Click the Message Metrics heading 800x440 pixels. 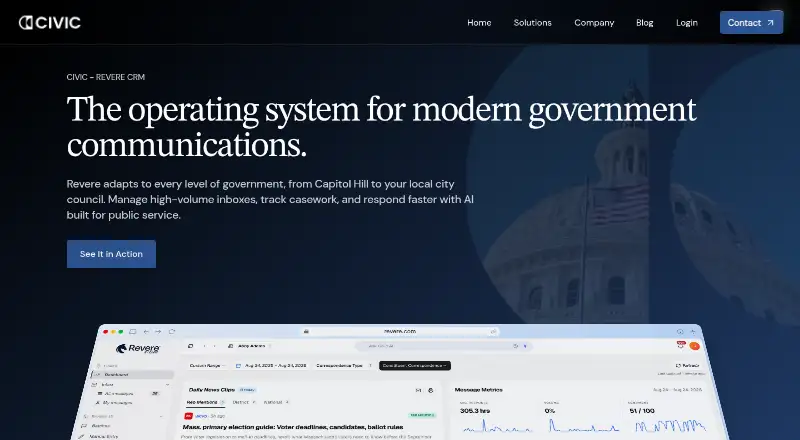coord(479,389)
